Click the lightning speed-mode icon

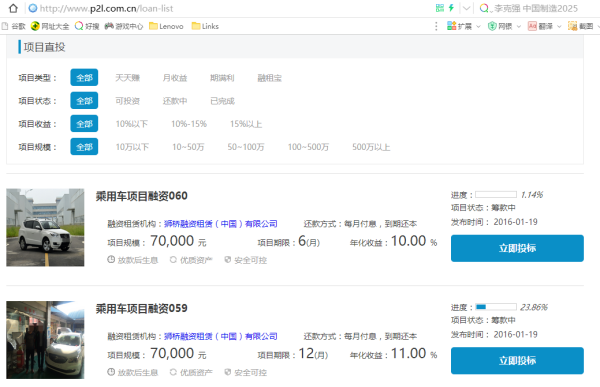(x=452, y=8)
